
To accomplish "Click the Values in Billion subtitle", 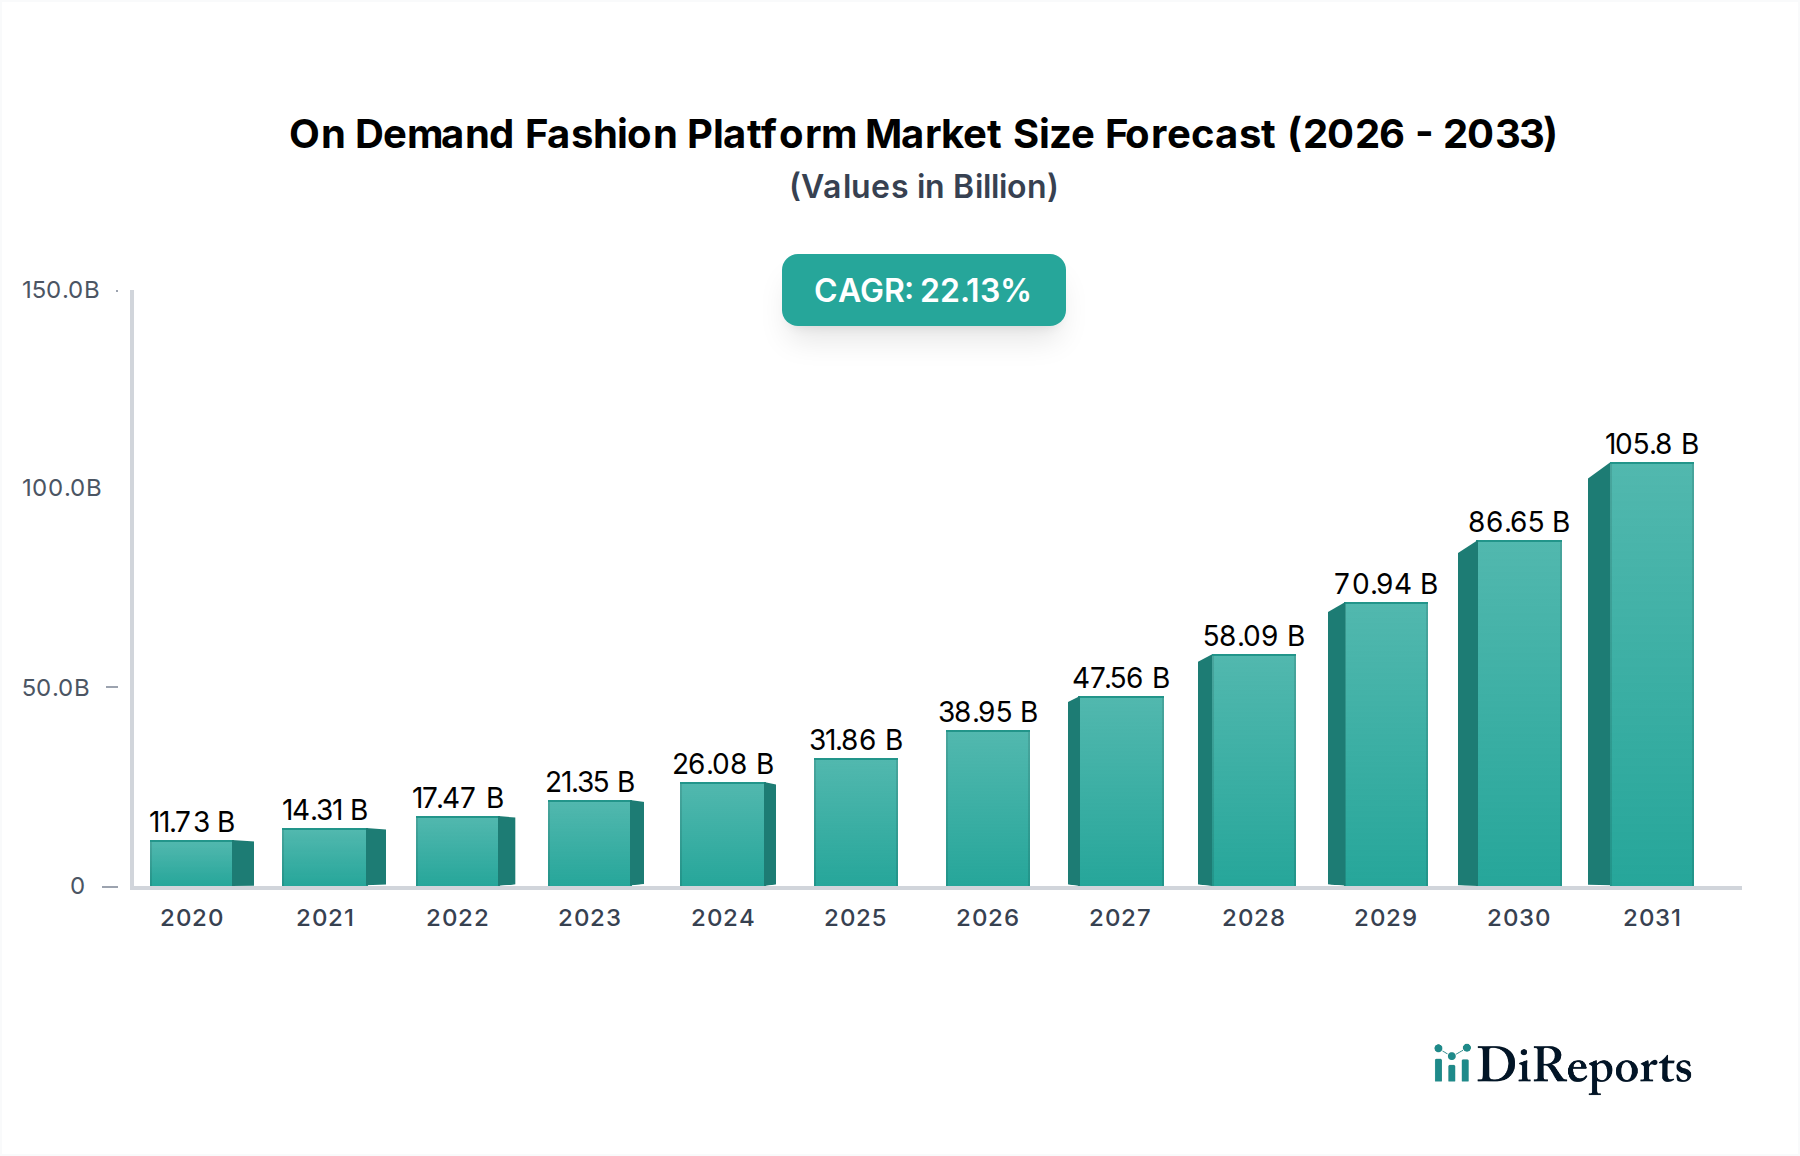I will [x=923, y=186].
